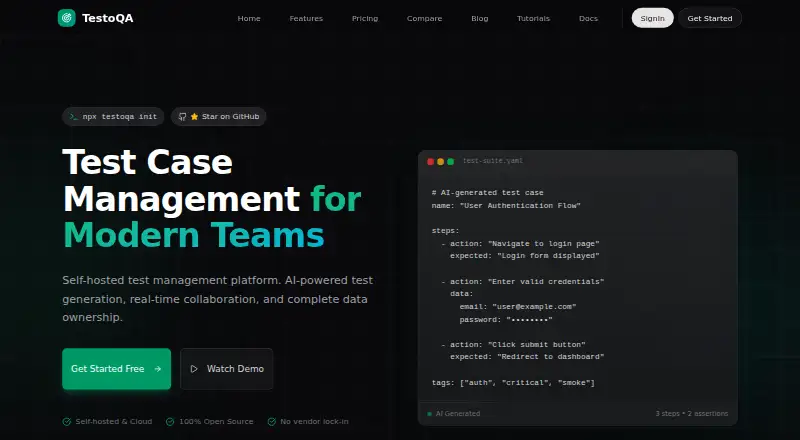This screenshot has height=440, width=800.
Task: Click the yellow star icon
Action: pos(194,116)
